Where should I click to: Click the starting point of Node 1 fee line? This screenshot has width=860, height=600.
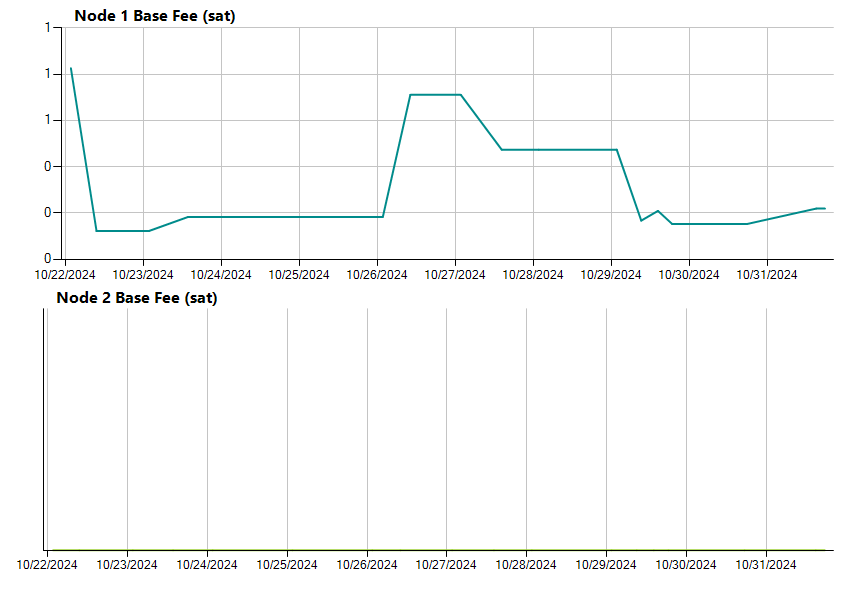click(71, 69)
